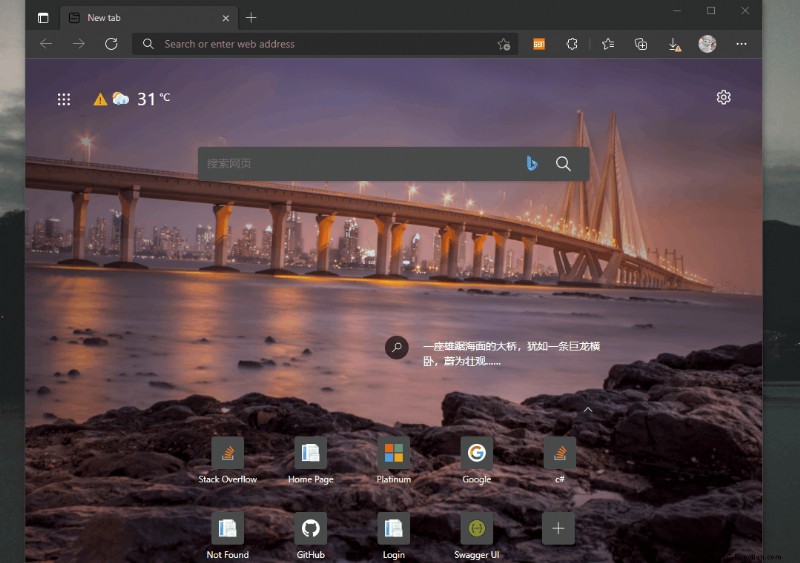Viewport: 800px width, 563px height.
Task: Open the Favorites list icon
Action: click(x=608, y=44)
